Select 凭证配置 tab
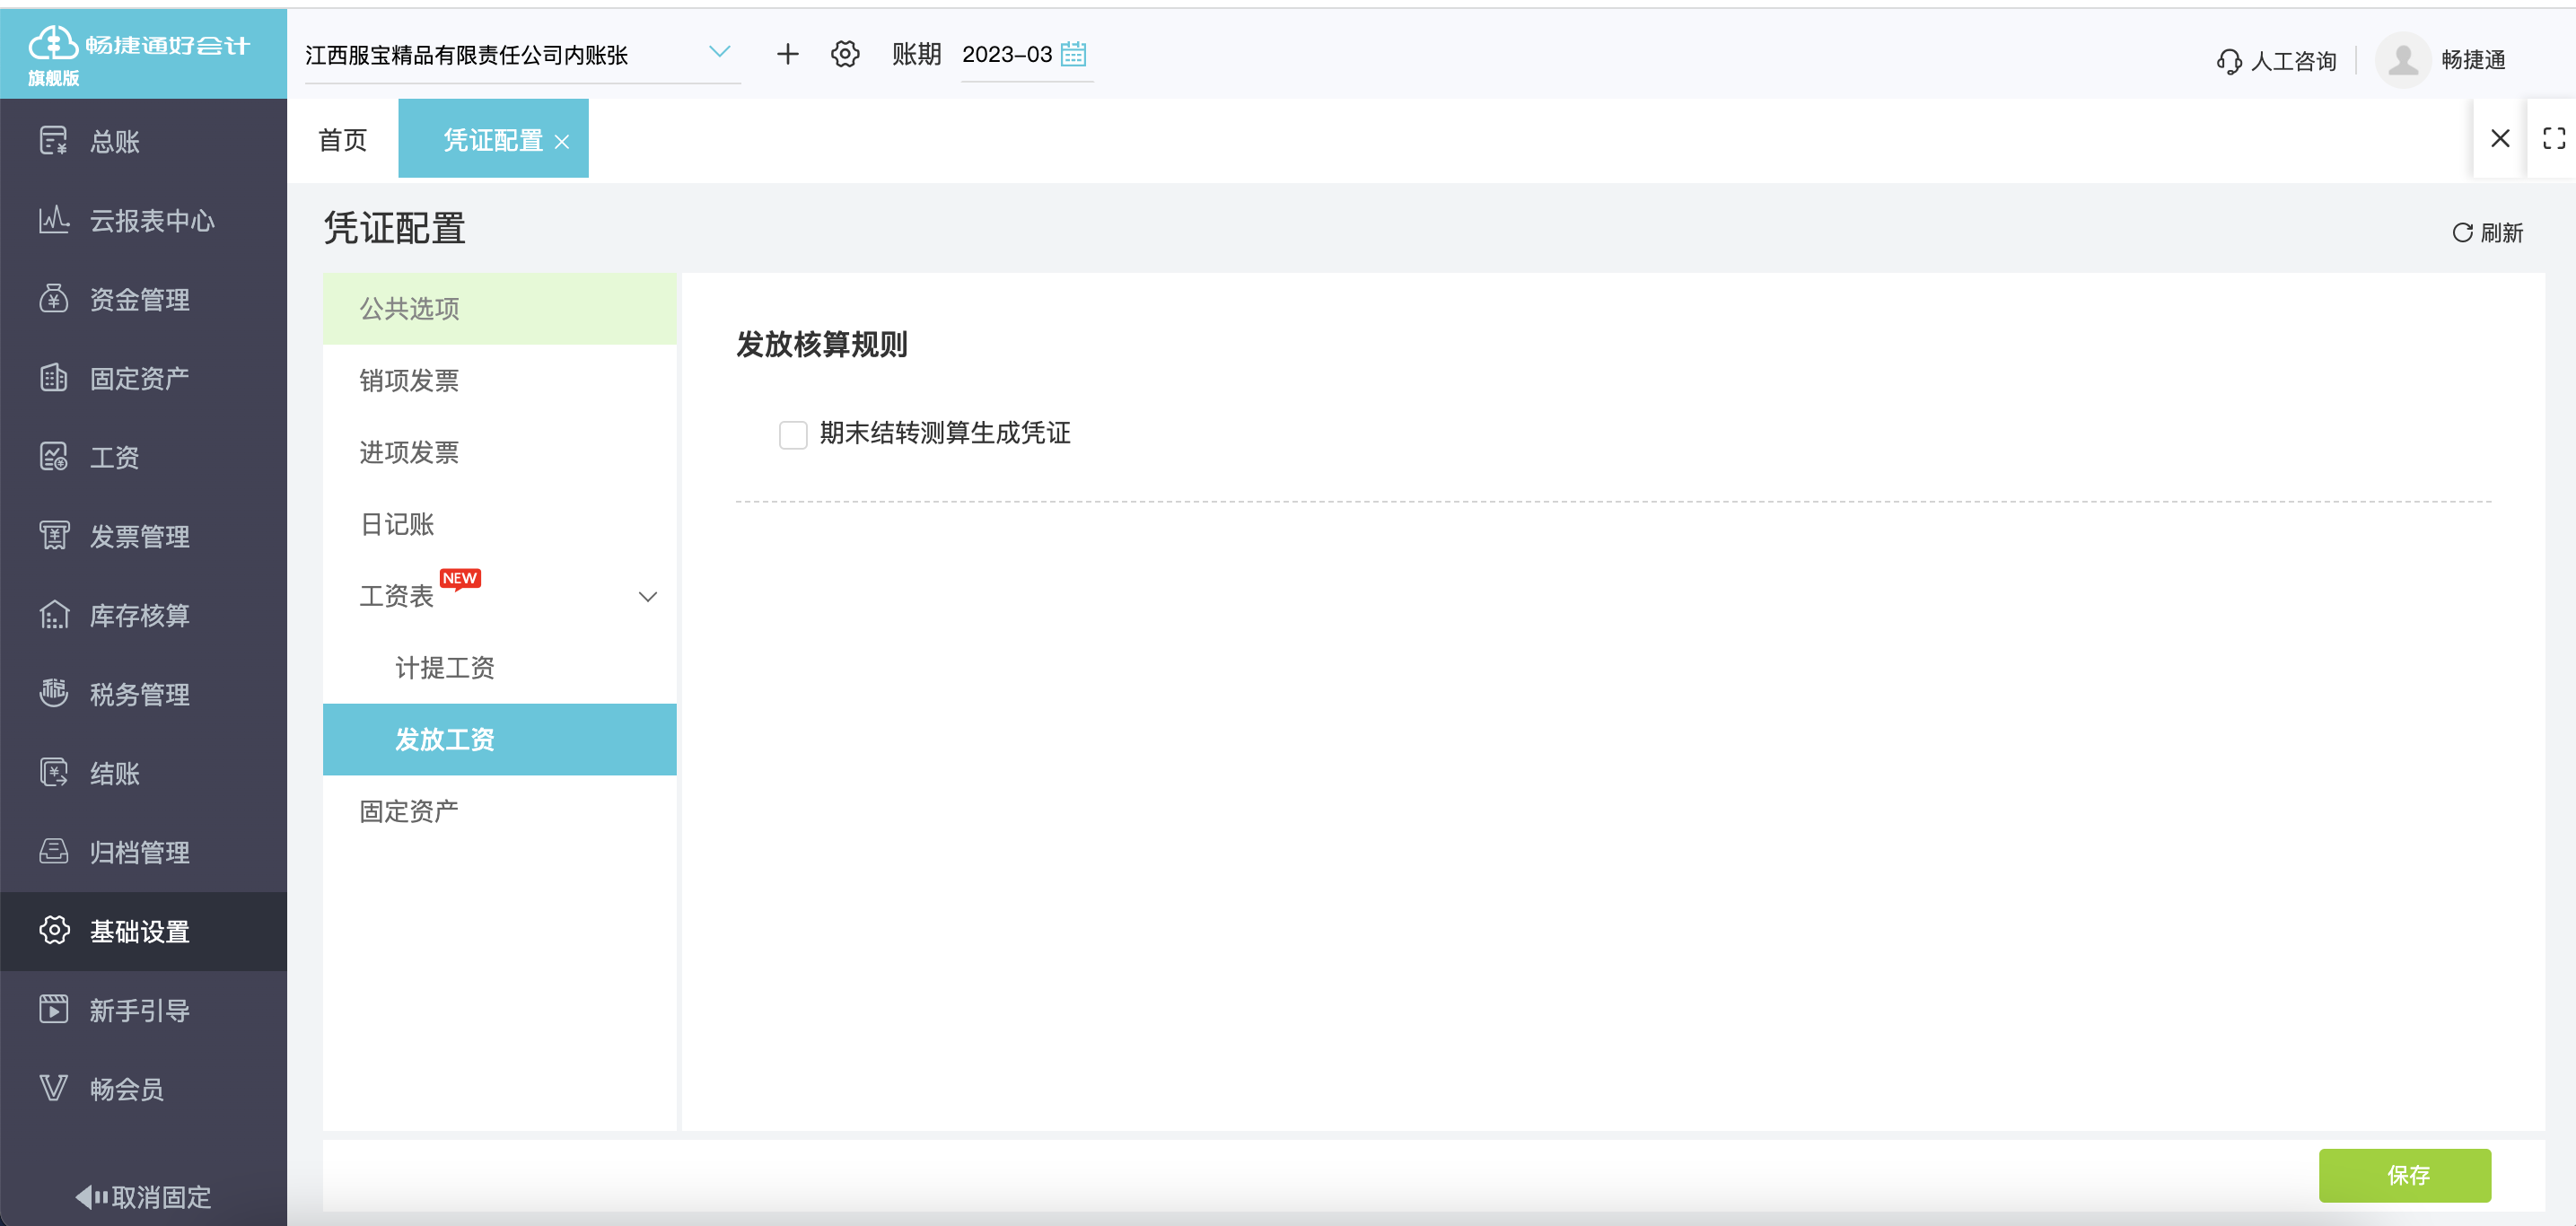2576x1226 pixels. pyautogui.click(x=493, y=140)
